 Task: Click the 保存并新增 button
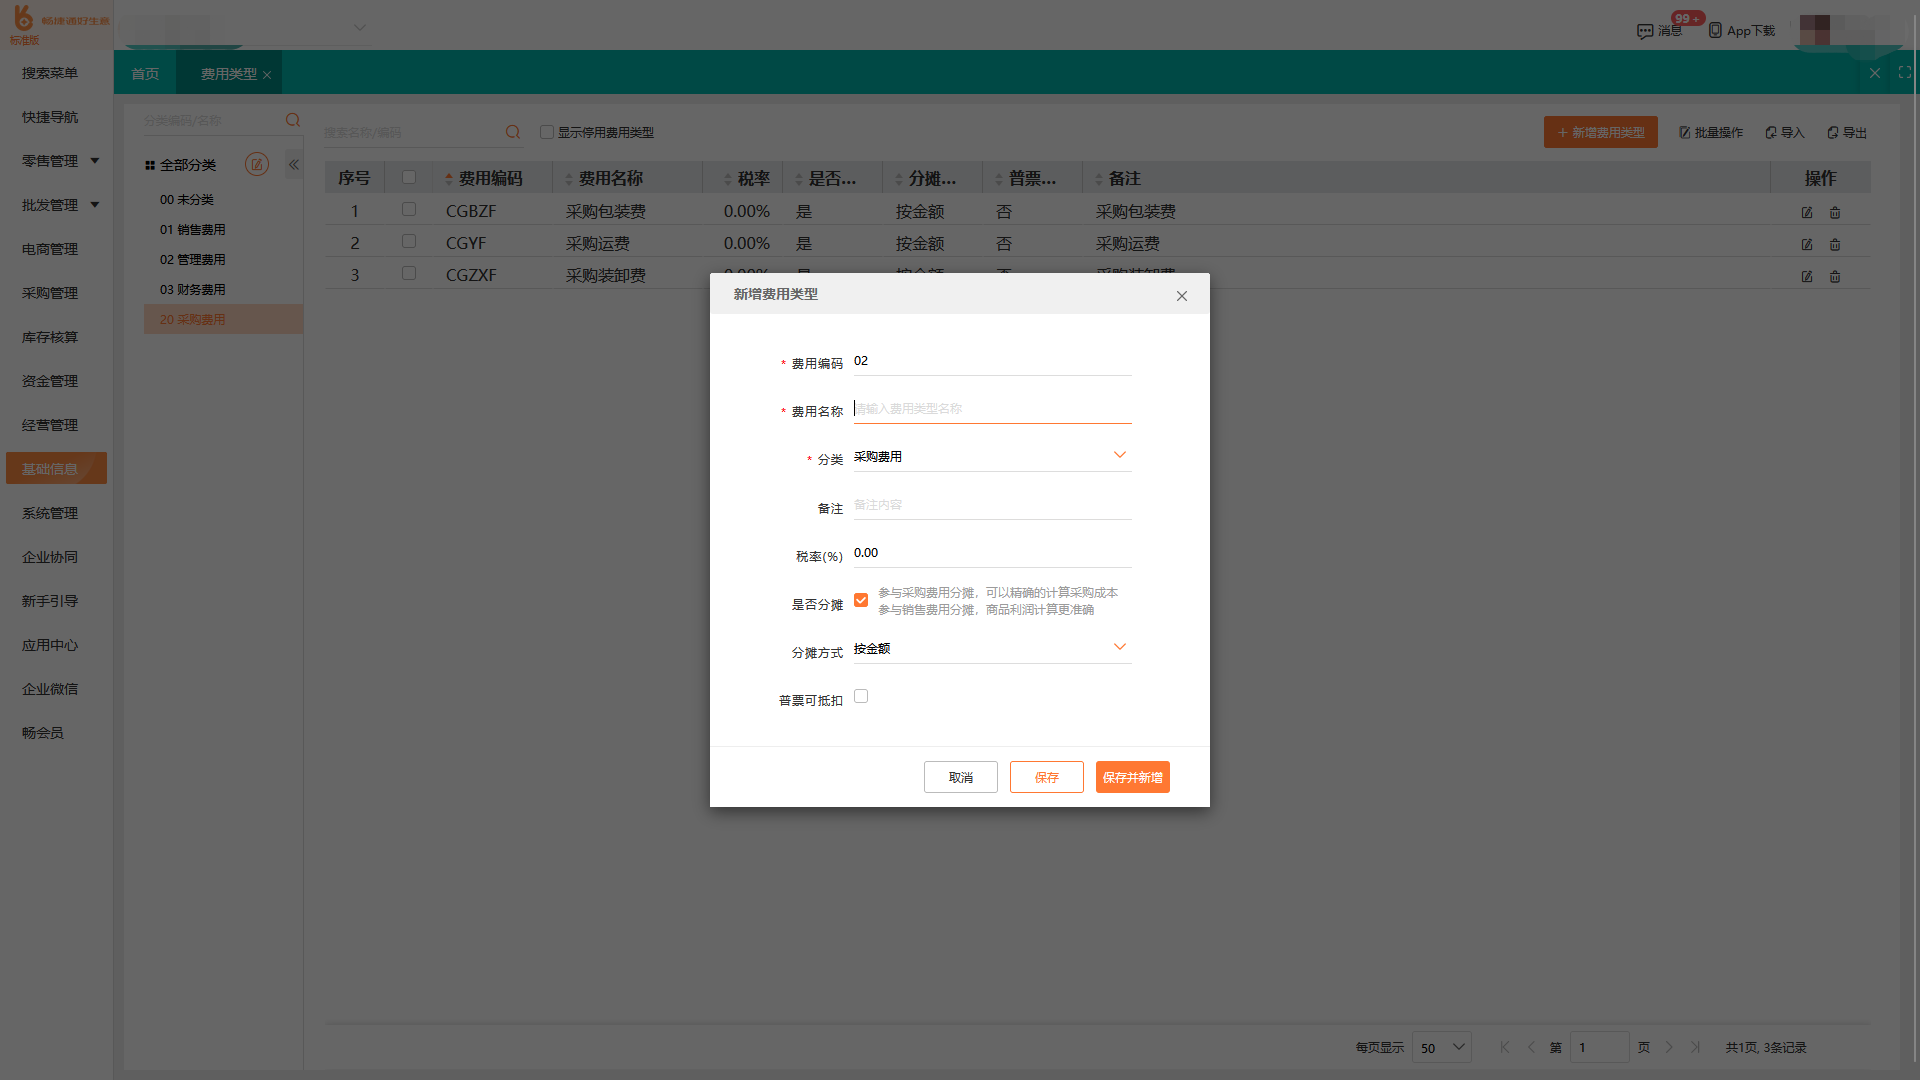click(1130, 777)
